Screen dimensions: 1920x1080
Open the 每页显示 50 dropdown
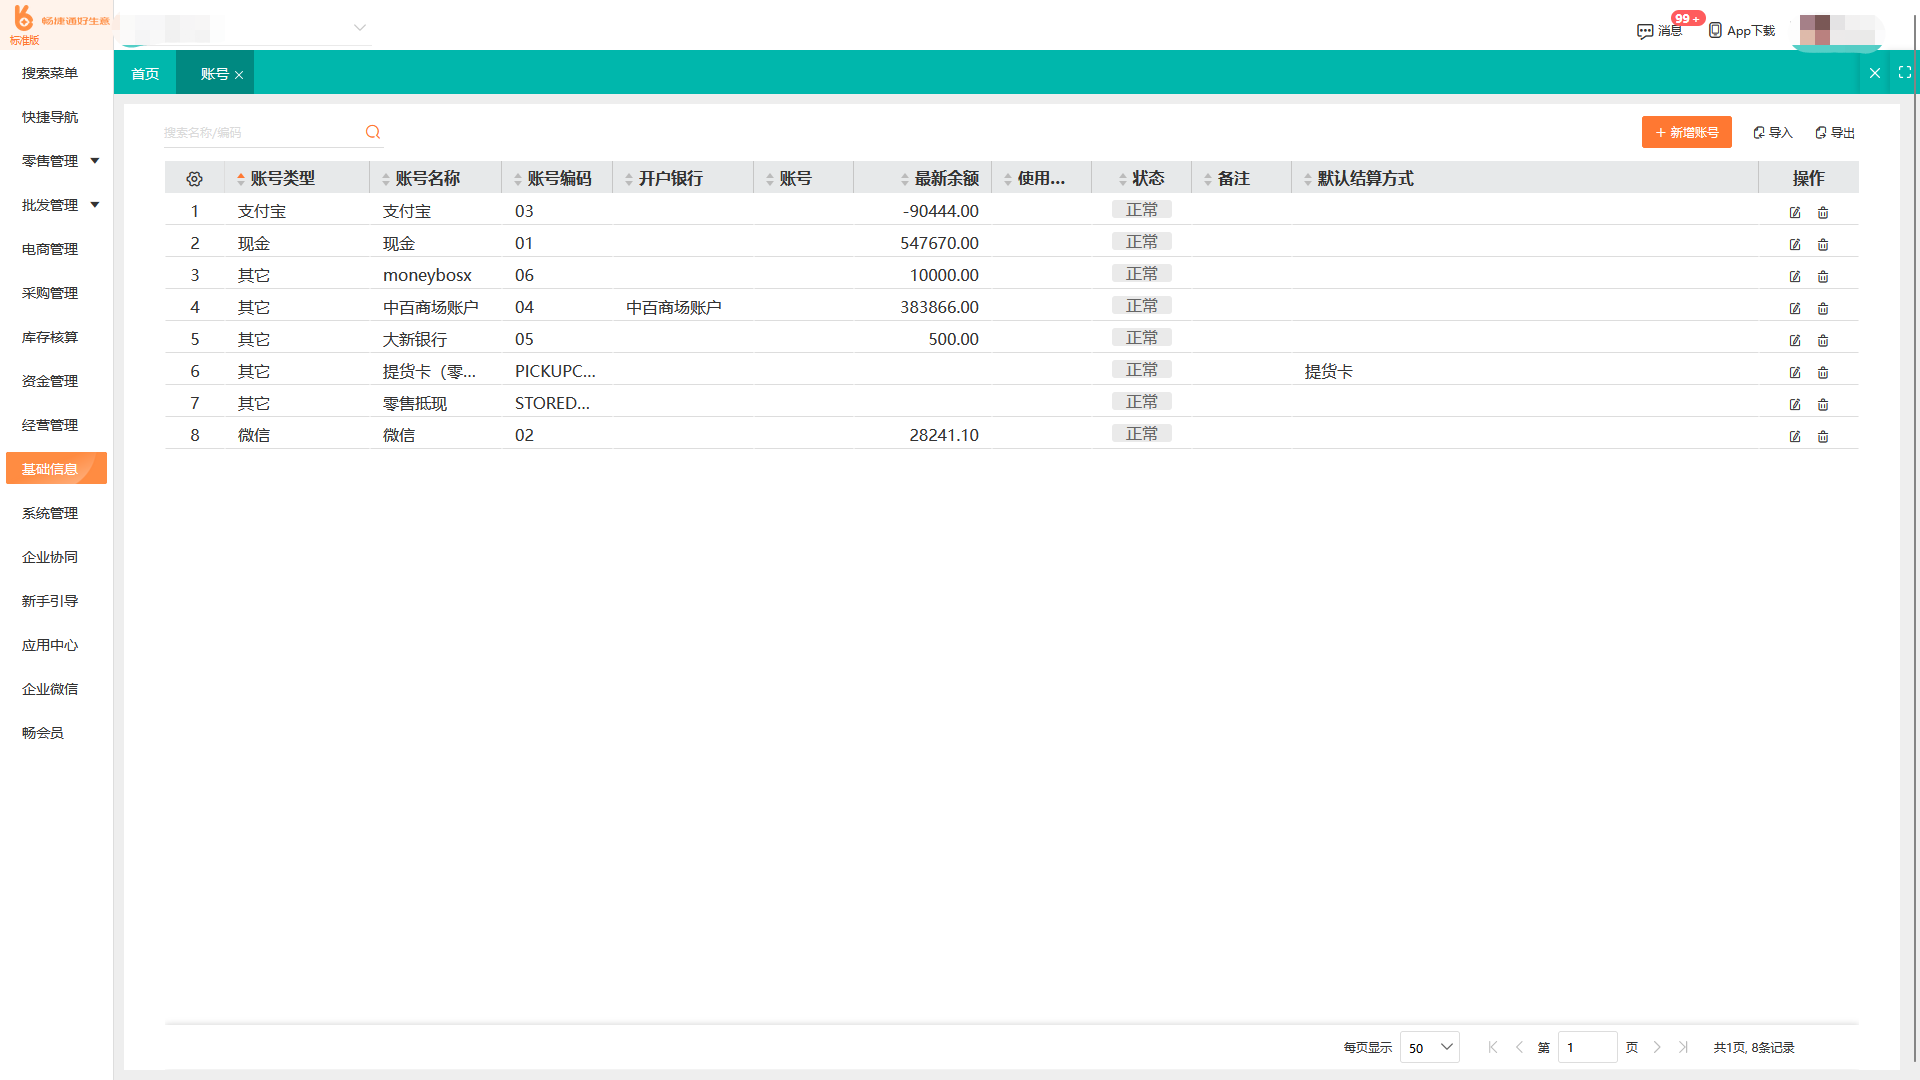click(x=1428, y=1047)
